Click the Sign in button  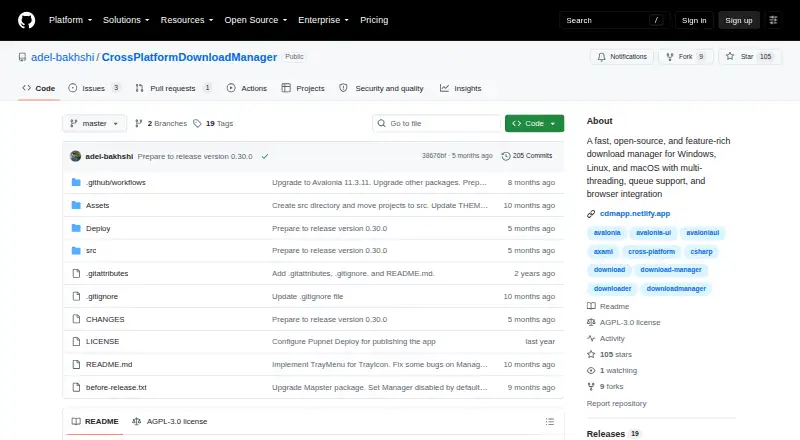tap(694, 20)
